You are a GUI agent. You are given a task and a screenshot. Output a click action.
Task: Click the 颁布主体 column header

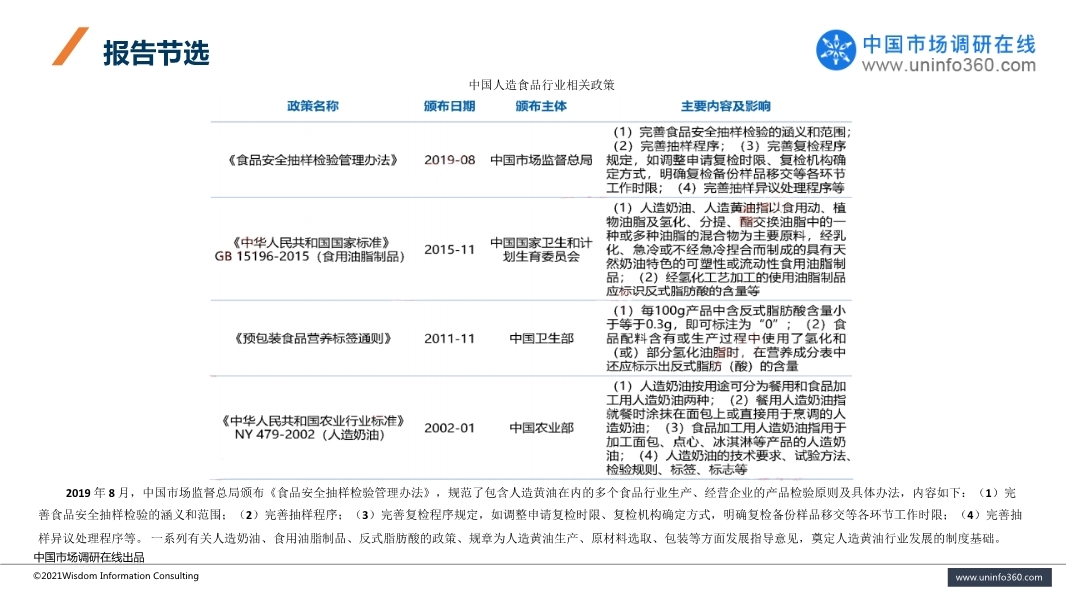[541, 106]
